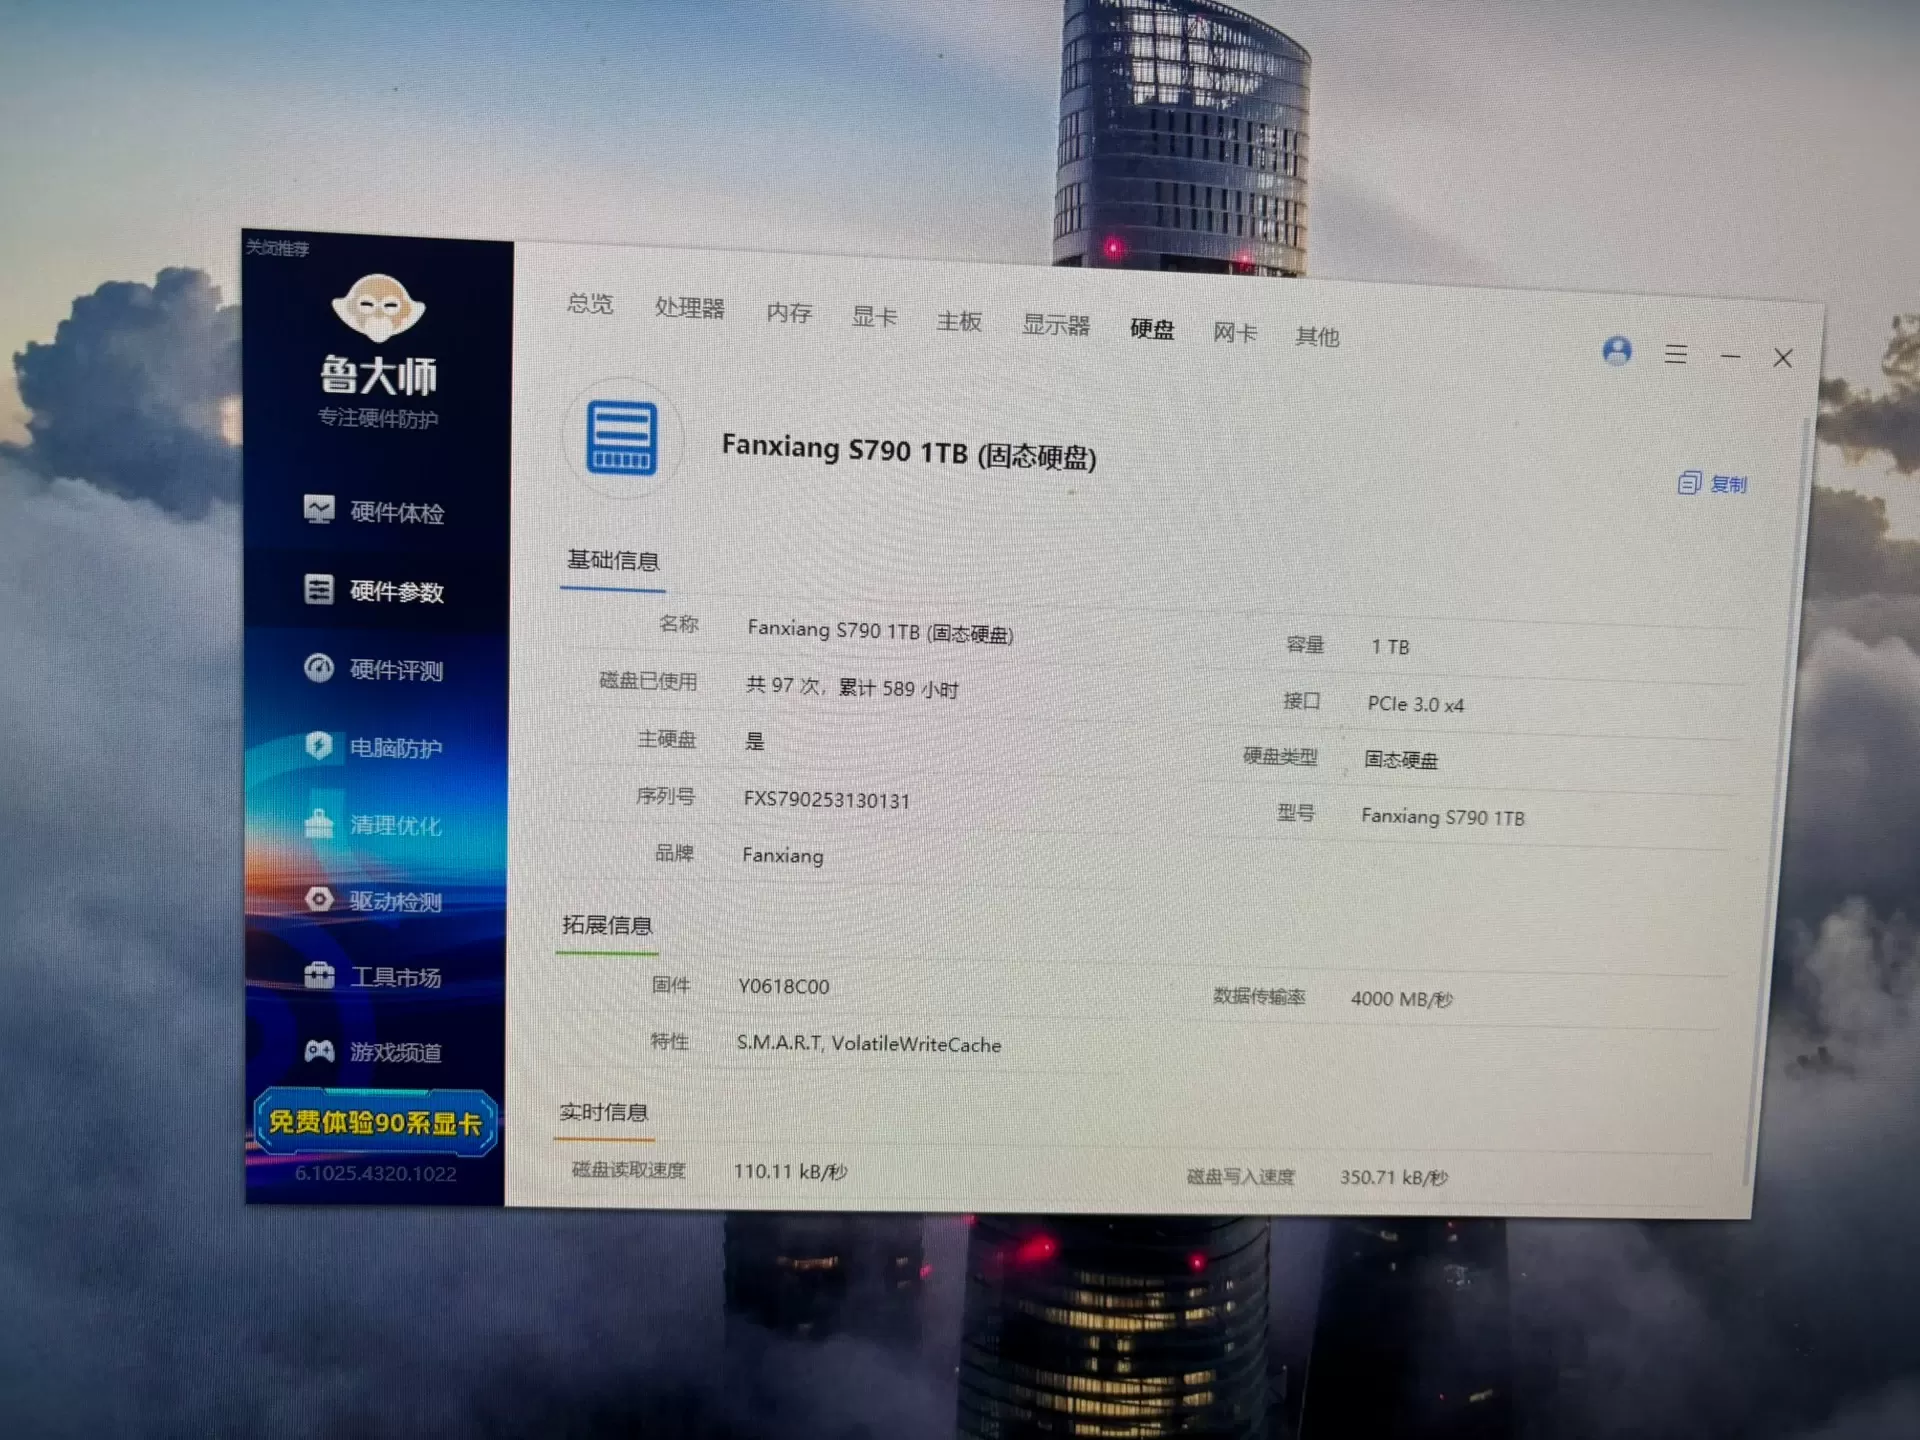Open the 电脑防护 protection panel
The image size is (1920, 1440).
pos(375,747)
